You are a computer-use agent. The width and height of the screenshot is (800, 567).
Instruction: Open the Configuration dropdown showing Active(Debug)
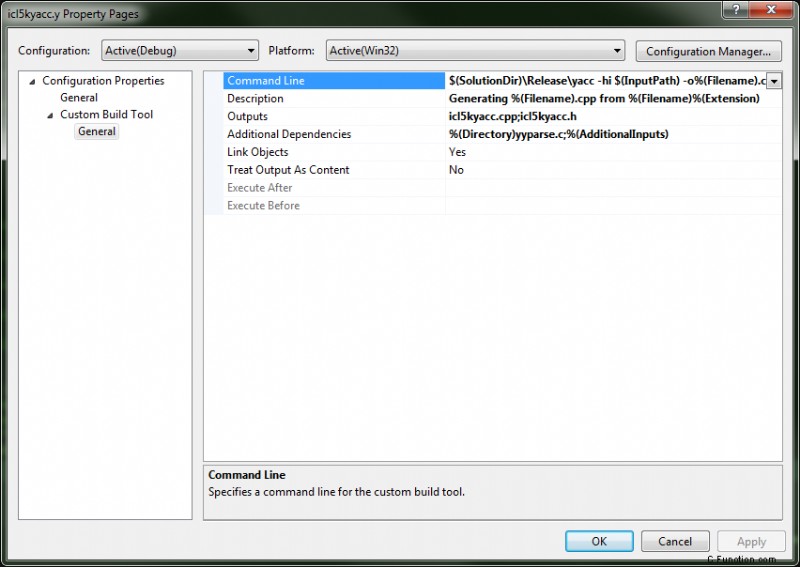pyautogui.click(x=180, y=51)
